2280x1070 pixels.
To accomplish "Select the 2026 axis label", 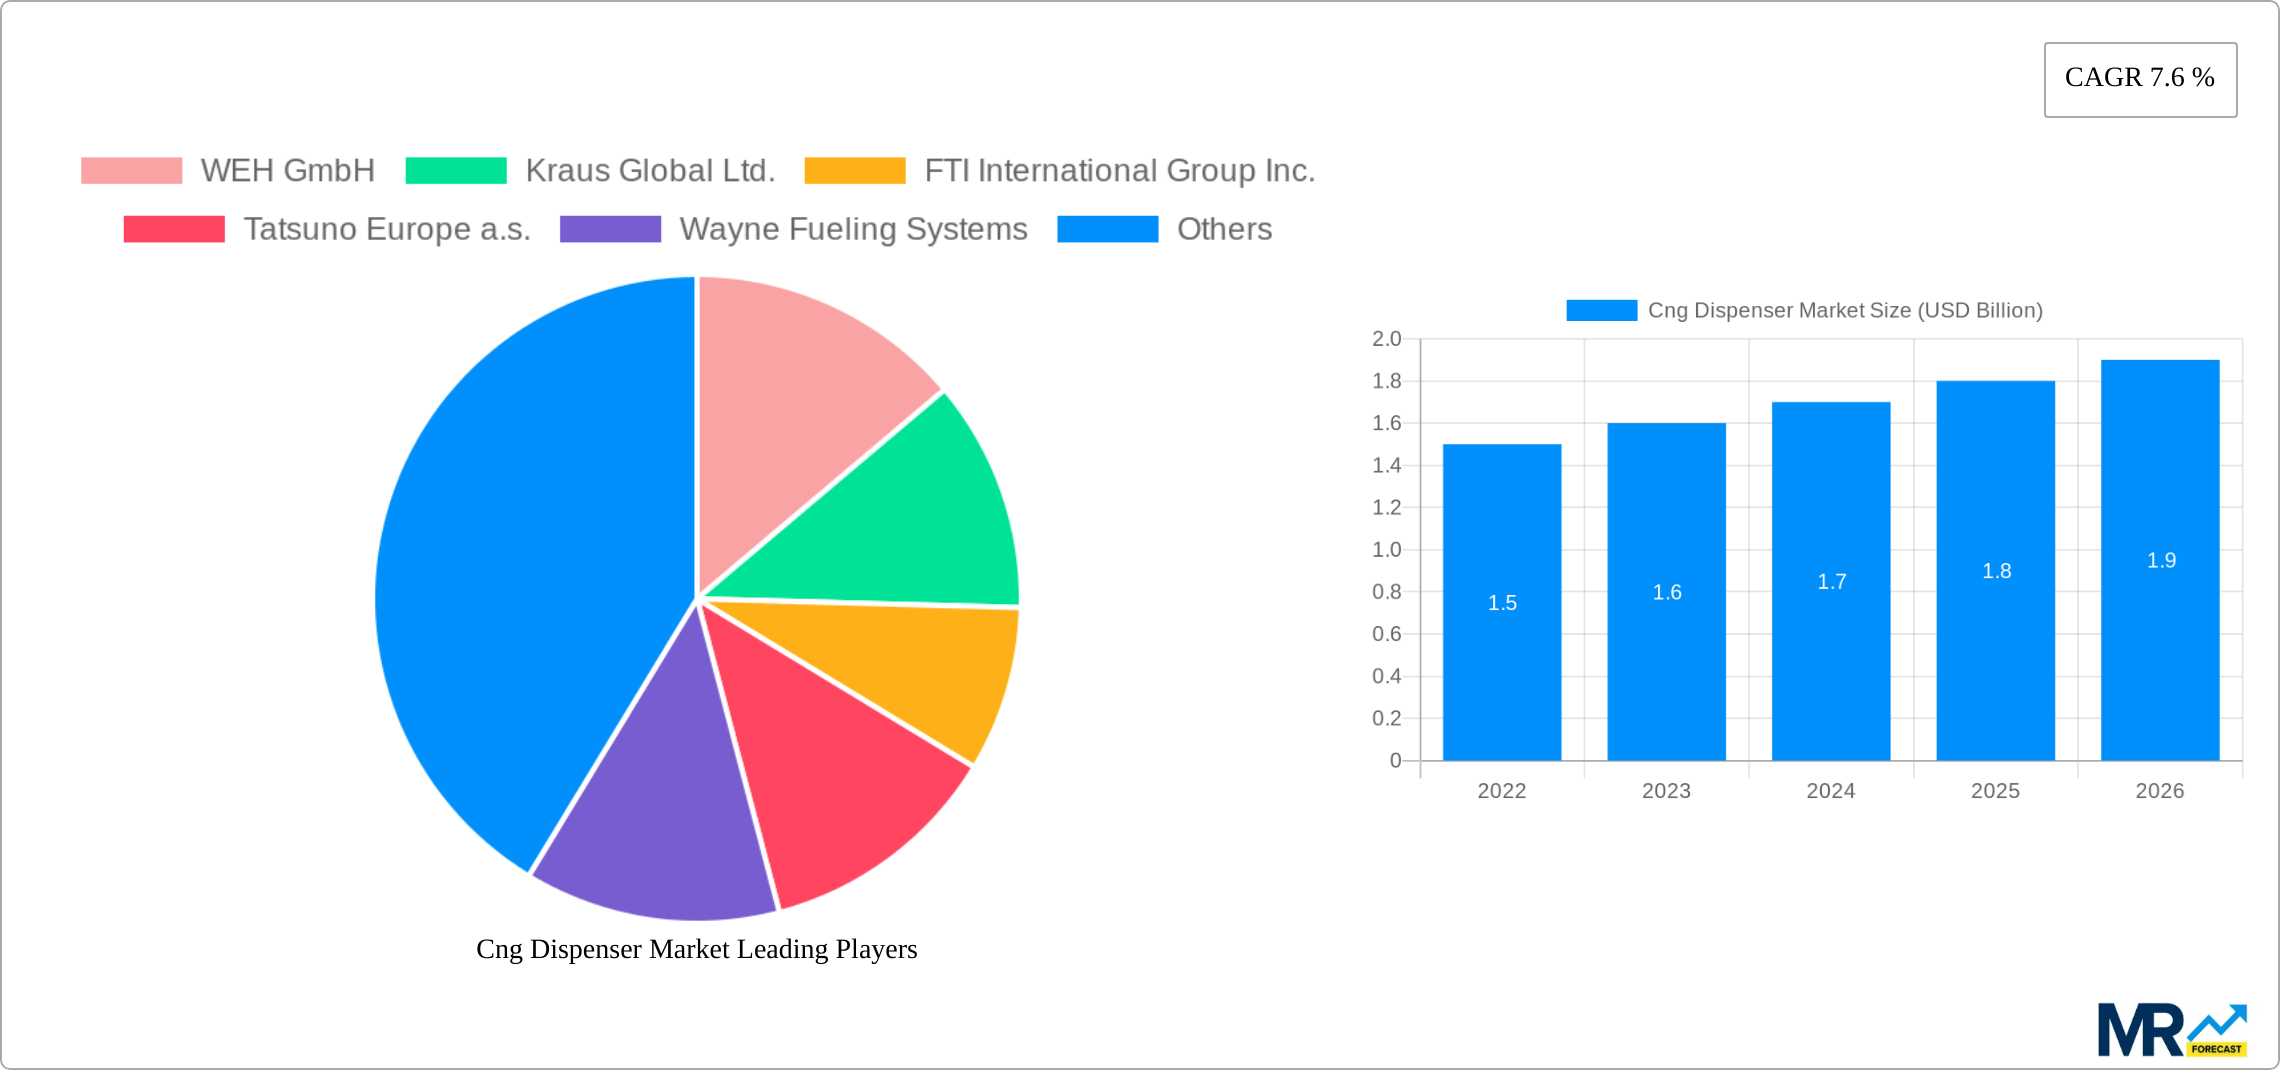I will (2161, 791).
